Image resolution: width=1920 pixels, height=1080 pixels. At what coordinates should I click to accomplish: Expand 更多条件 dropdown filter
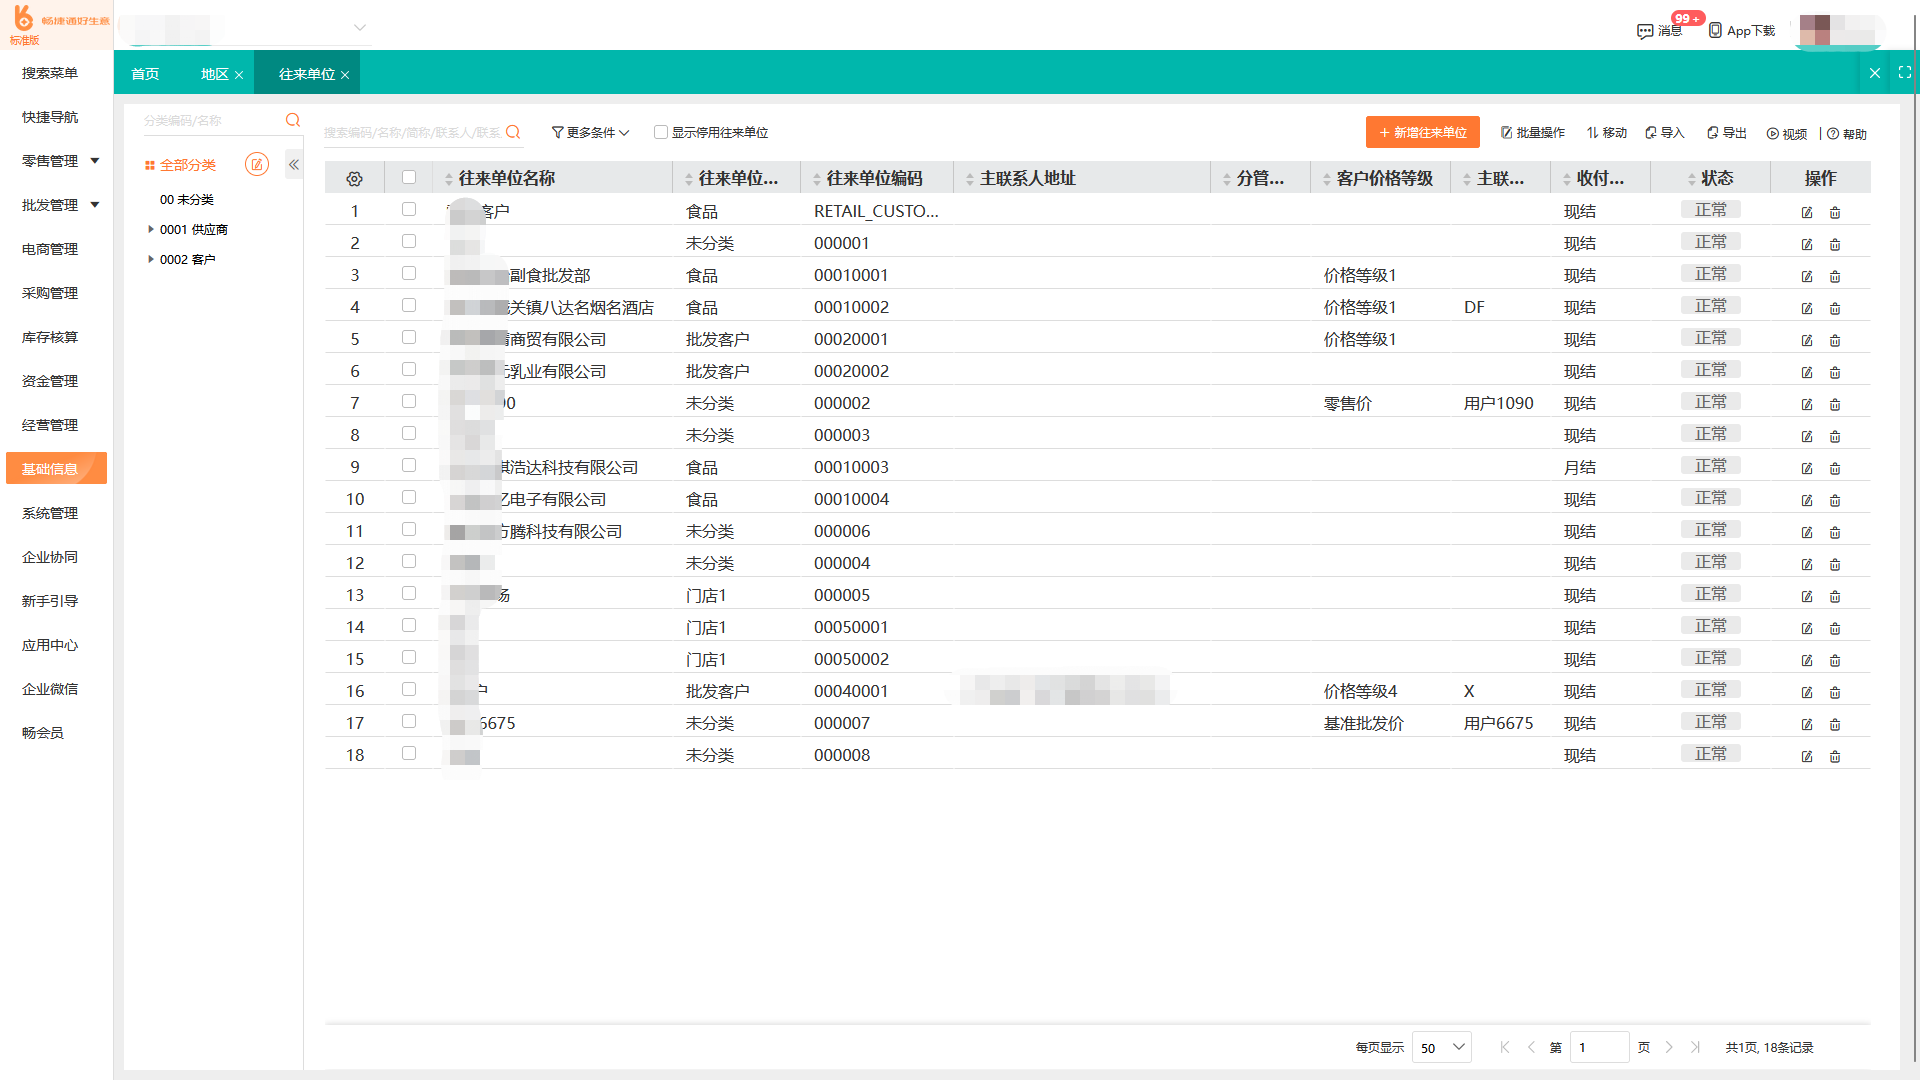(592, 131)
